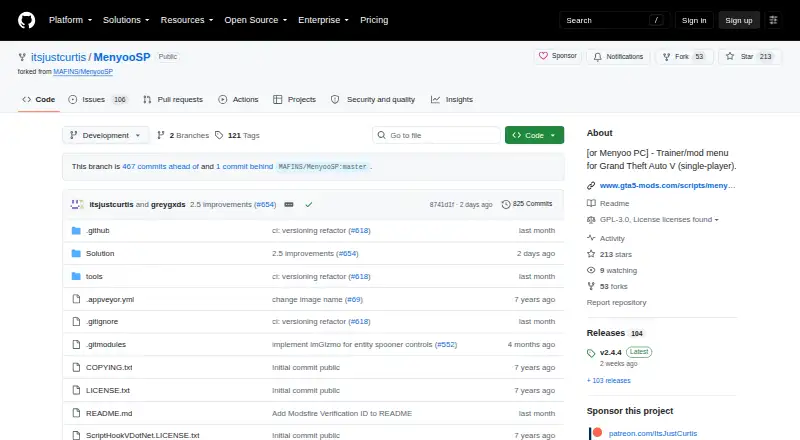Open the Insights tab
This screenshot has height=440, width=800.
coord(452,100)
